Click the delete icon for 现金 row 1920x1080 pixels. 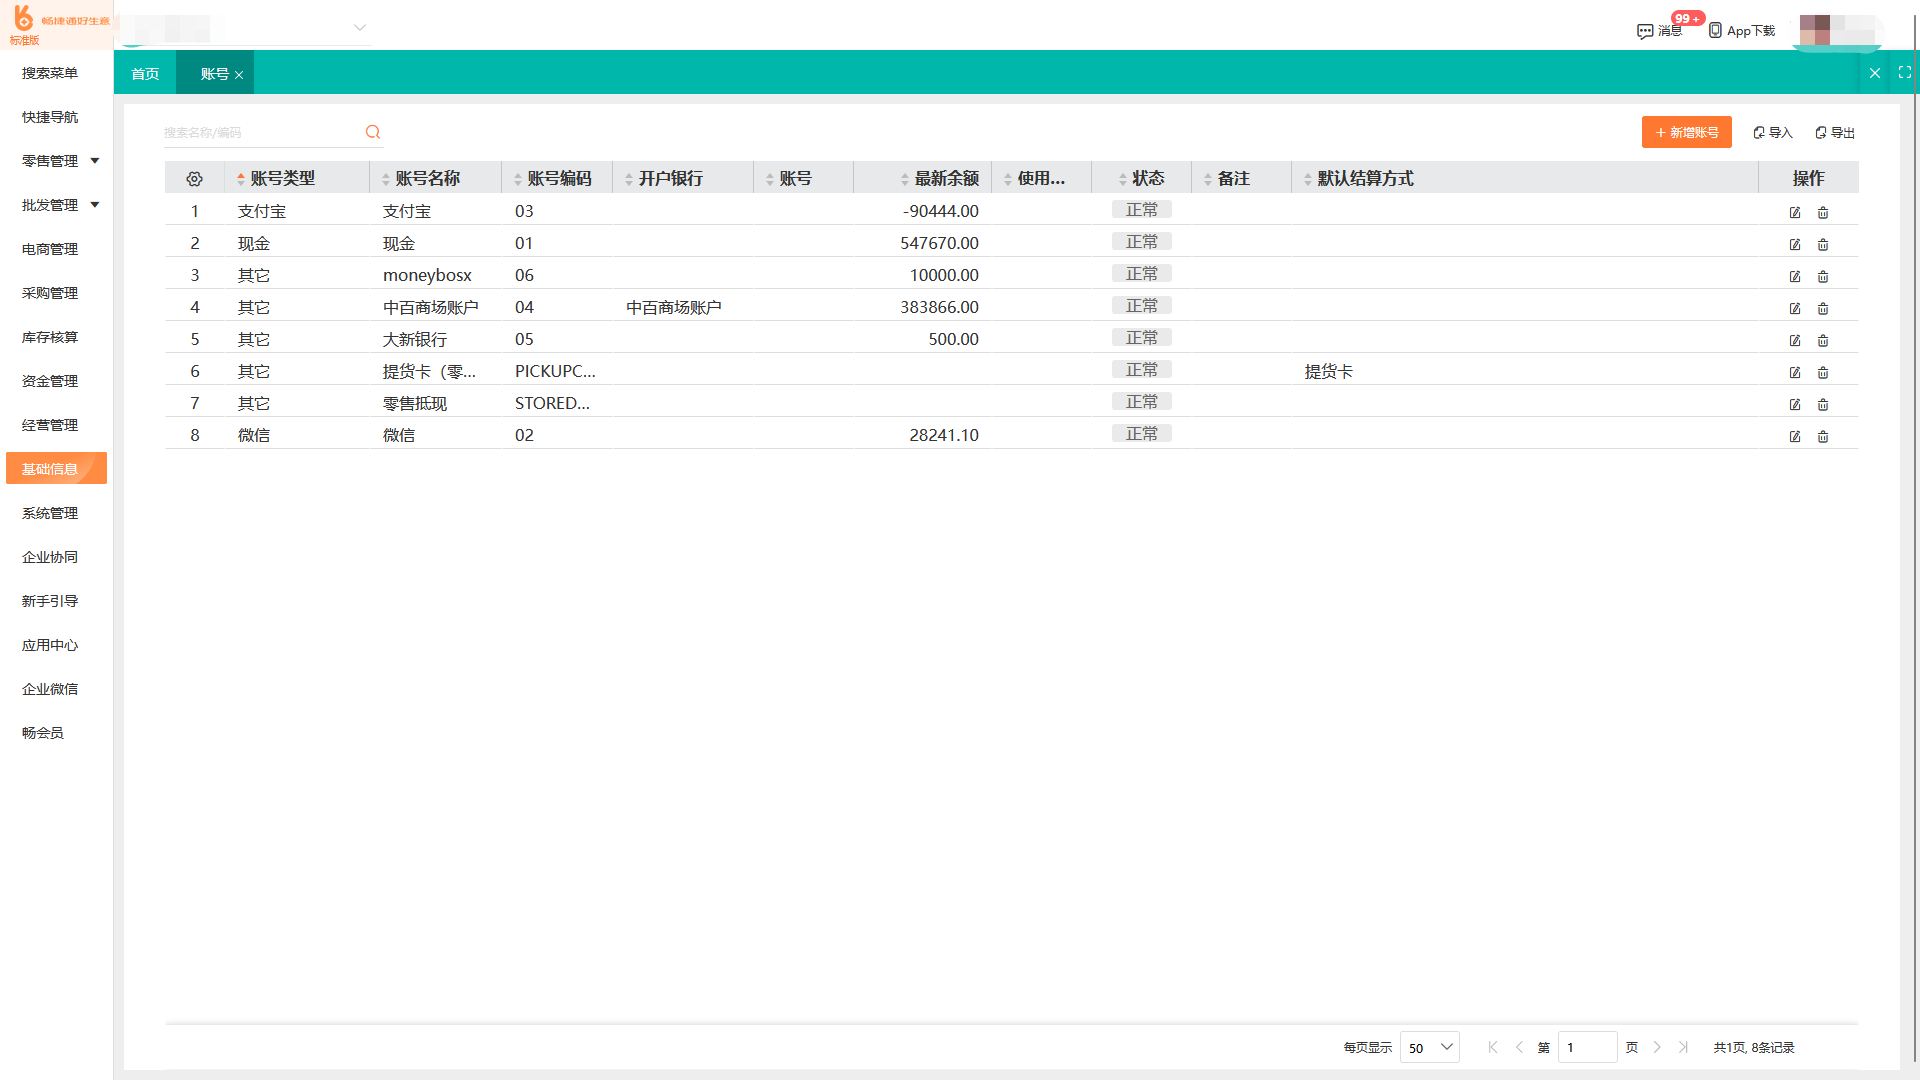[x=1824, y=243]
